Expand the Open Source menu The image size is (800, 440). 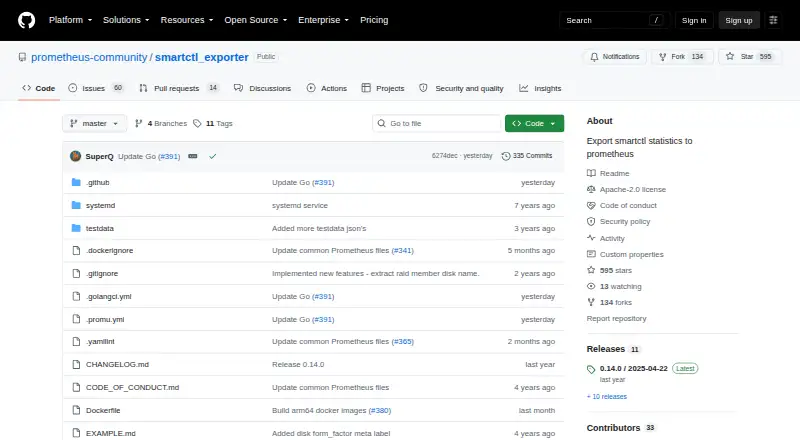(256, 20)
